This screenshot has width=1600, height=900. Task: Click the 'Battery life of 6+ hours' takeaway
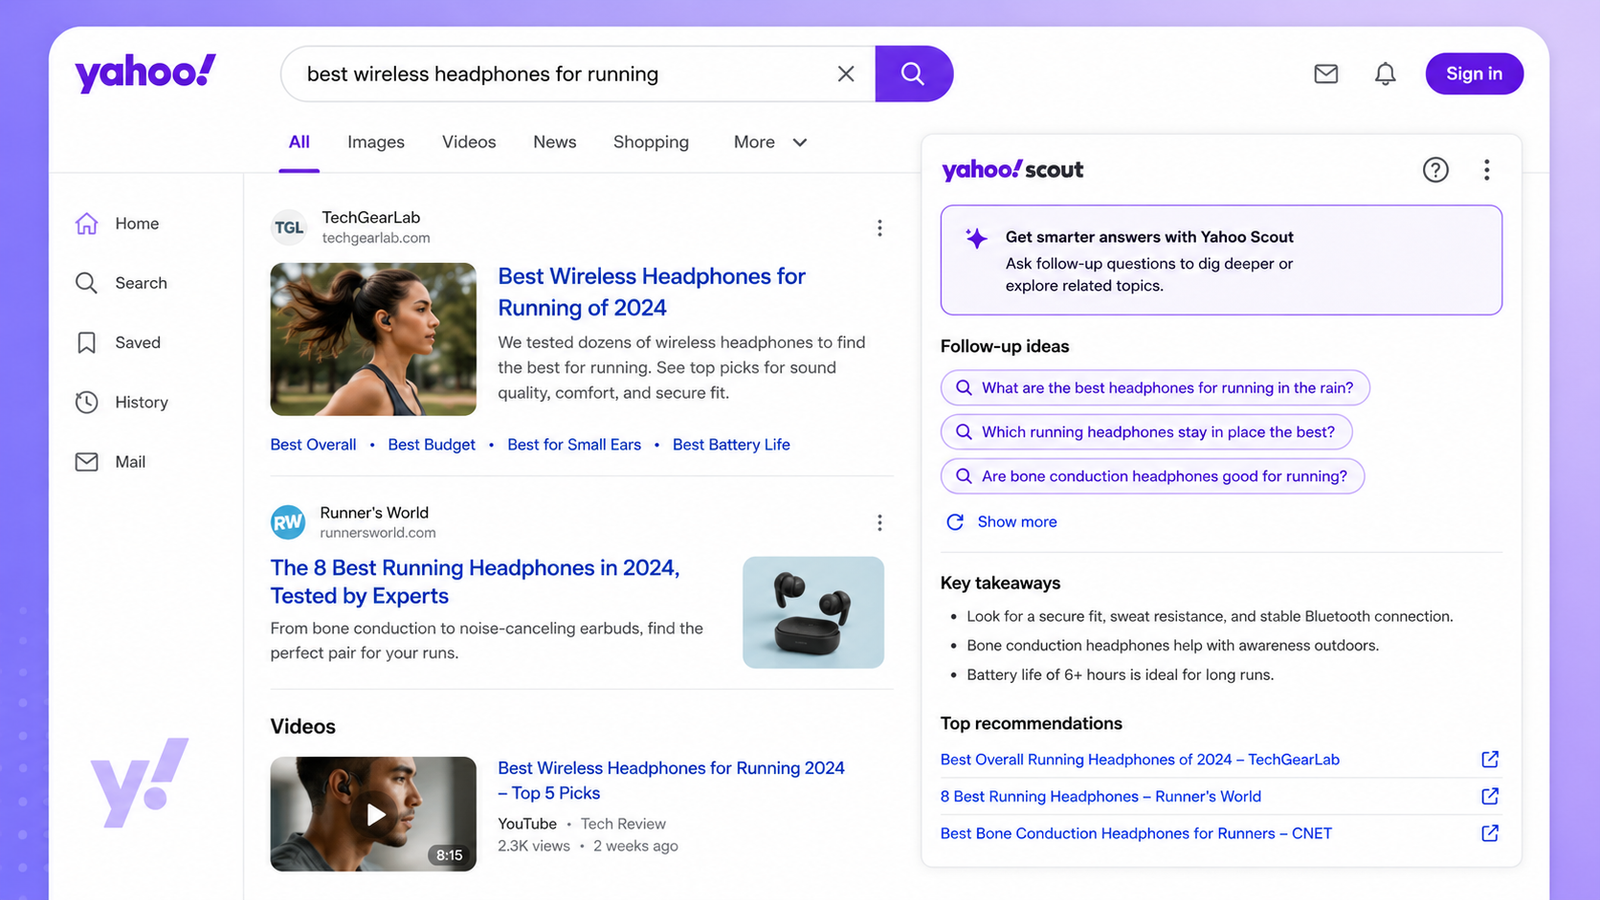tap(1120, 675)
